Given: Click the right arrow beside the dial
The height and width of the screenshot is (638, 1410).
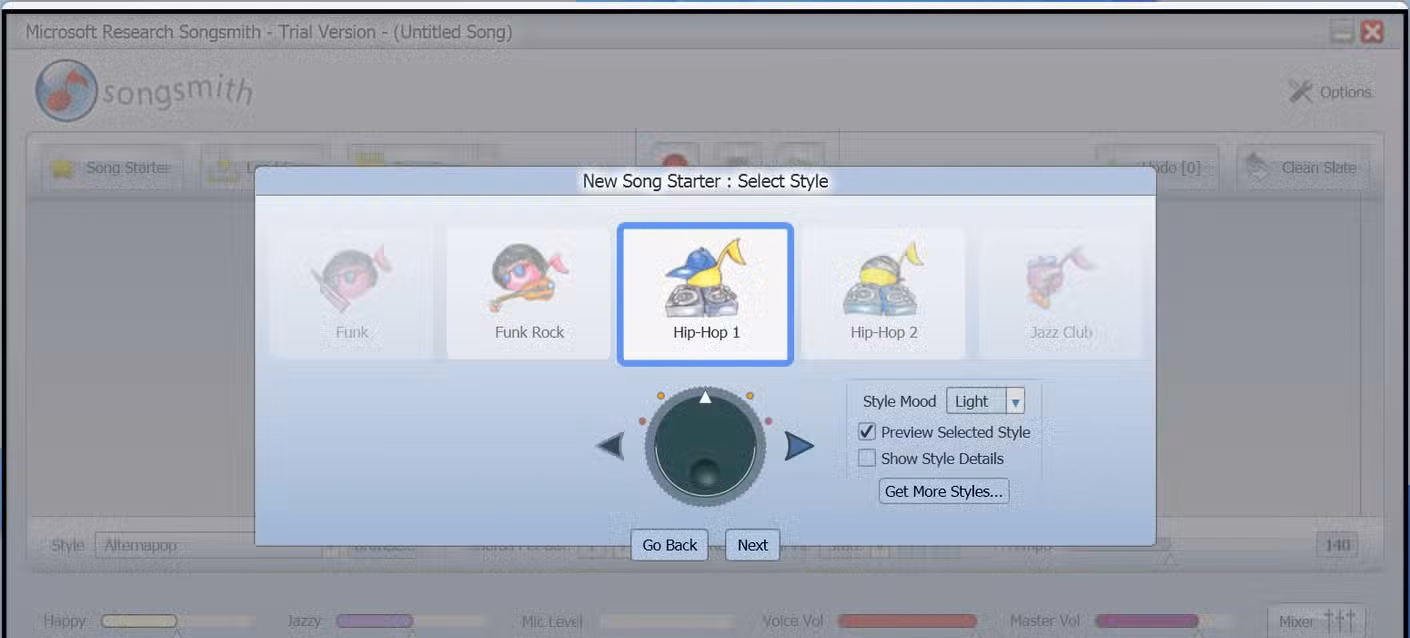Looking at the screenshot, I should 798,446.
